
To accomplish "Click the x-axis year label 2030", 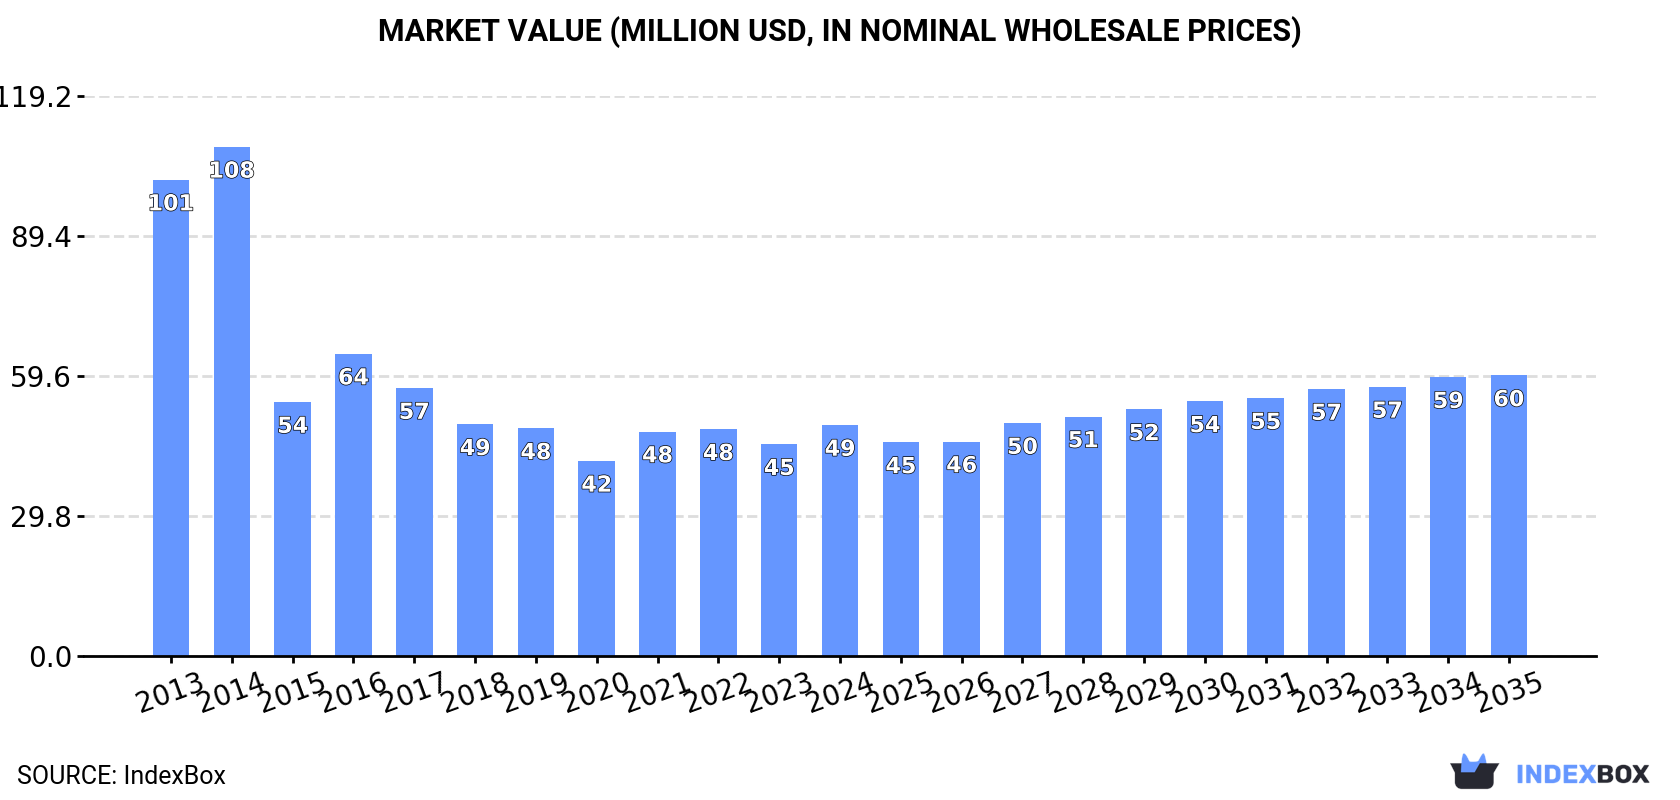I will 1205,692.
